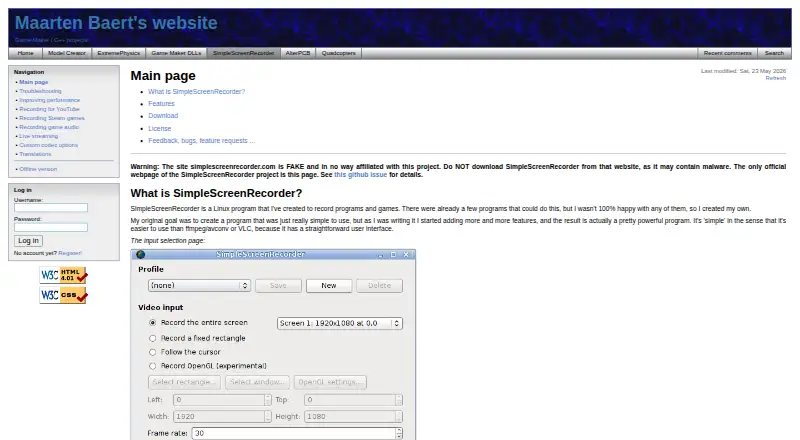Open the Home tab in the top menu
Image resolution: width=800 pixels, height=440 pixels.
pos(25,53)
